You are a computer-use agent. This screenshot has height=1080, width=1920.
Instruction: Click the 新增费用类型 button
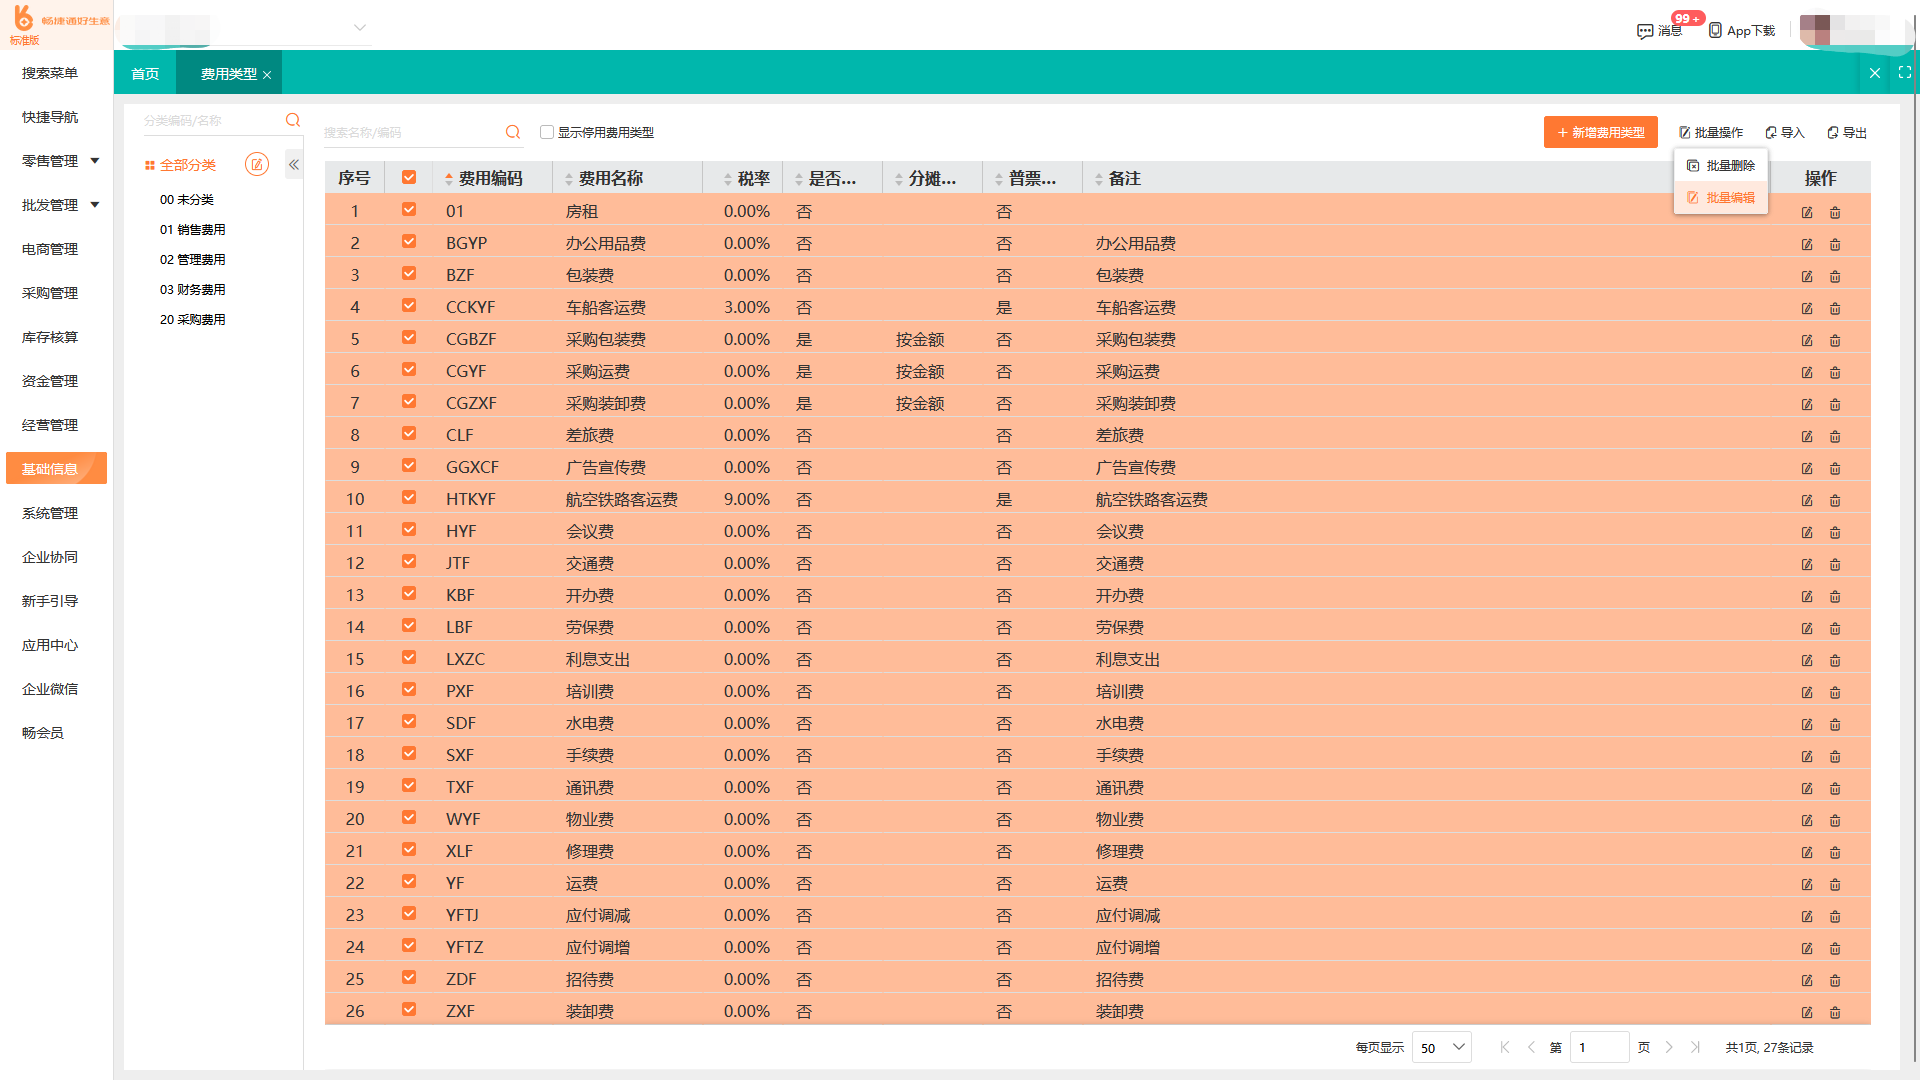1598,131
